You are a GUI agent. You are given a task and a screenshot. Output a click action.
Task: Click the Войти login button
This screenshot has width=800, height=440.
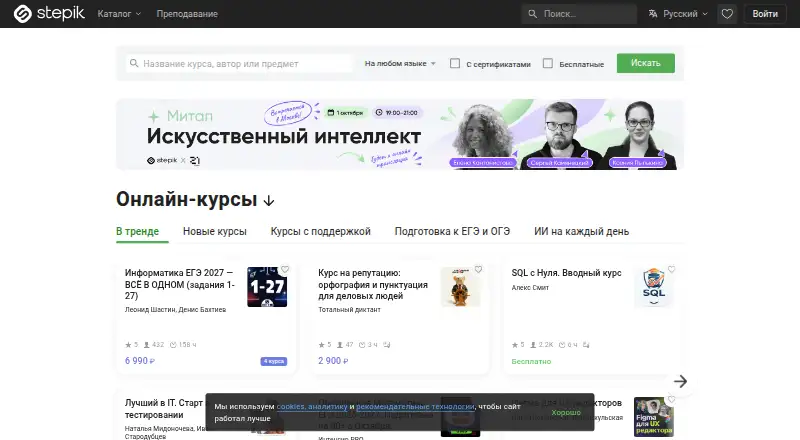765,14
